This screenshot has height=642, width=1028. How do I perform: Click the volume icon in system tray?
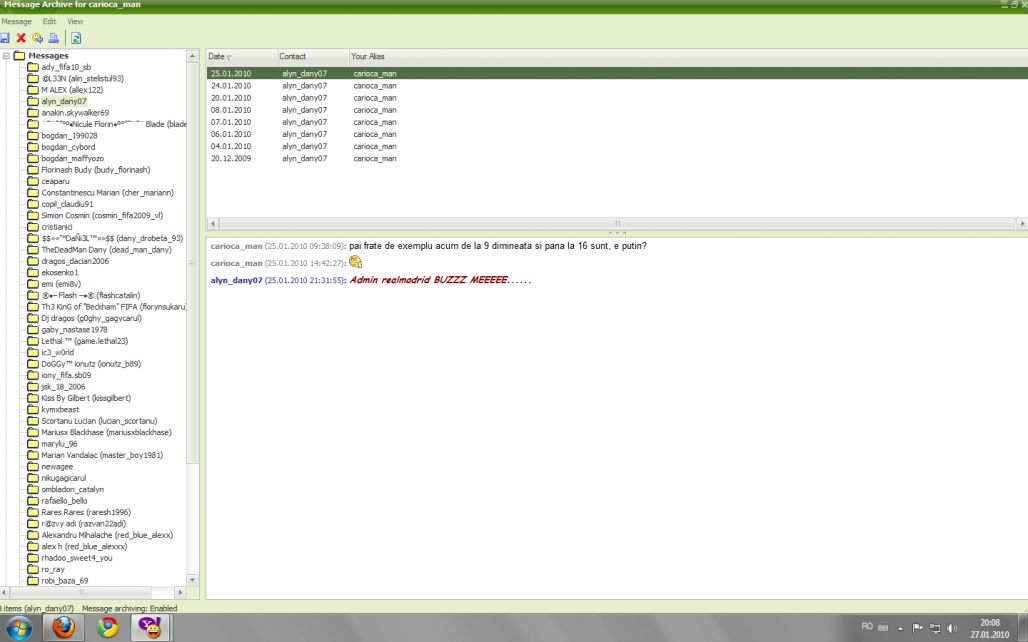tap(951, 627)
